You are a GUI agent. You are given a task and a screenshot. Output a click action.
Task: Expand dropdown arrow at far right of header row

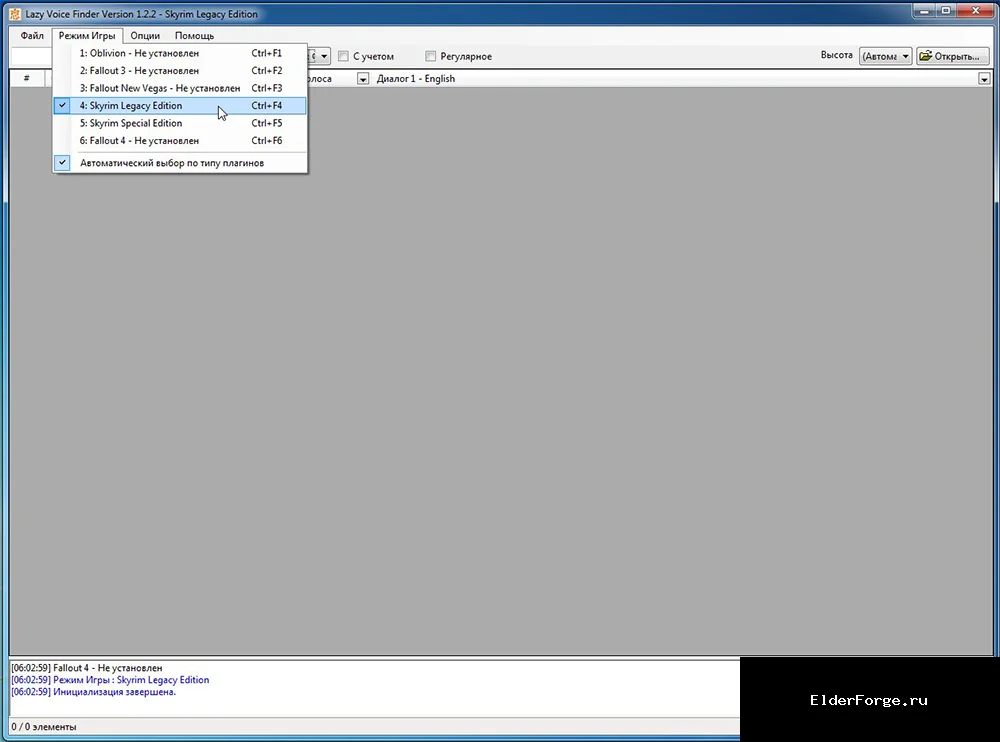pyautogui.click(x=984, y=79)
